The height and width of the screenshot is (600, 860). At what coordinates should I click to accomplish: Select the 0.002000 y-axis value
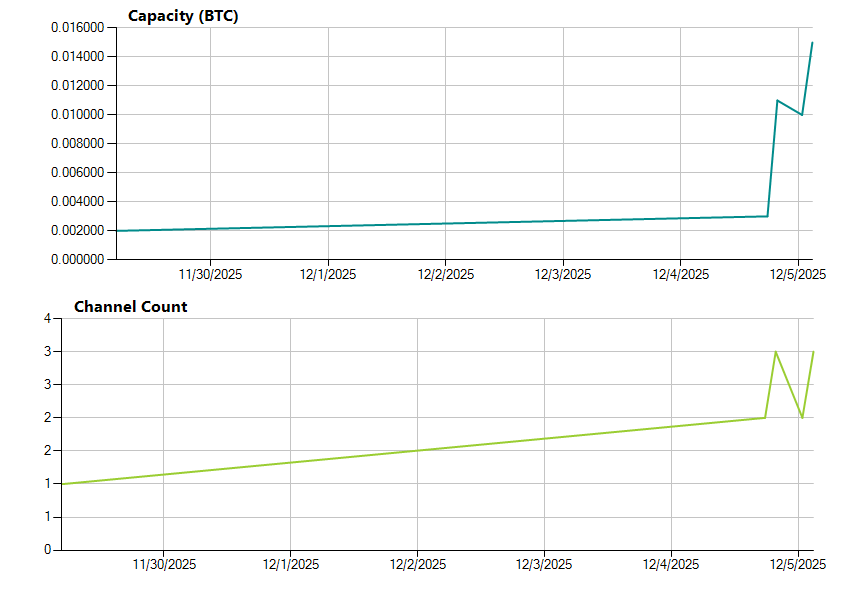(x=77, y=230)
